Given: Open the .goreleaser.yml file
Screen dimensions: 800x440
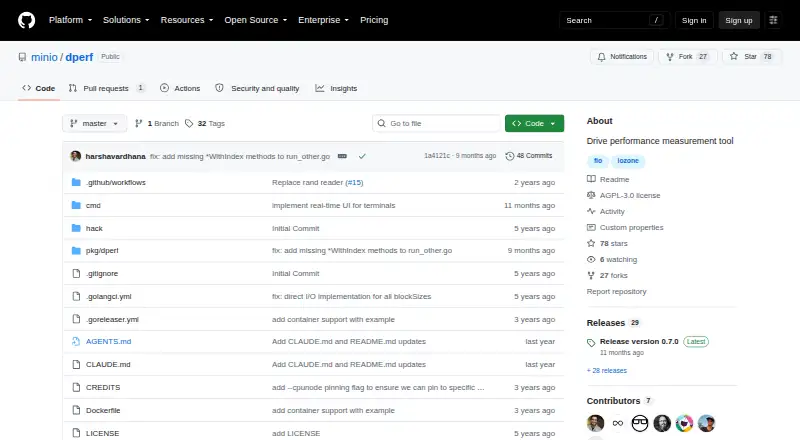Looking at the screenshot, I should [112, 320].
